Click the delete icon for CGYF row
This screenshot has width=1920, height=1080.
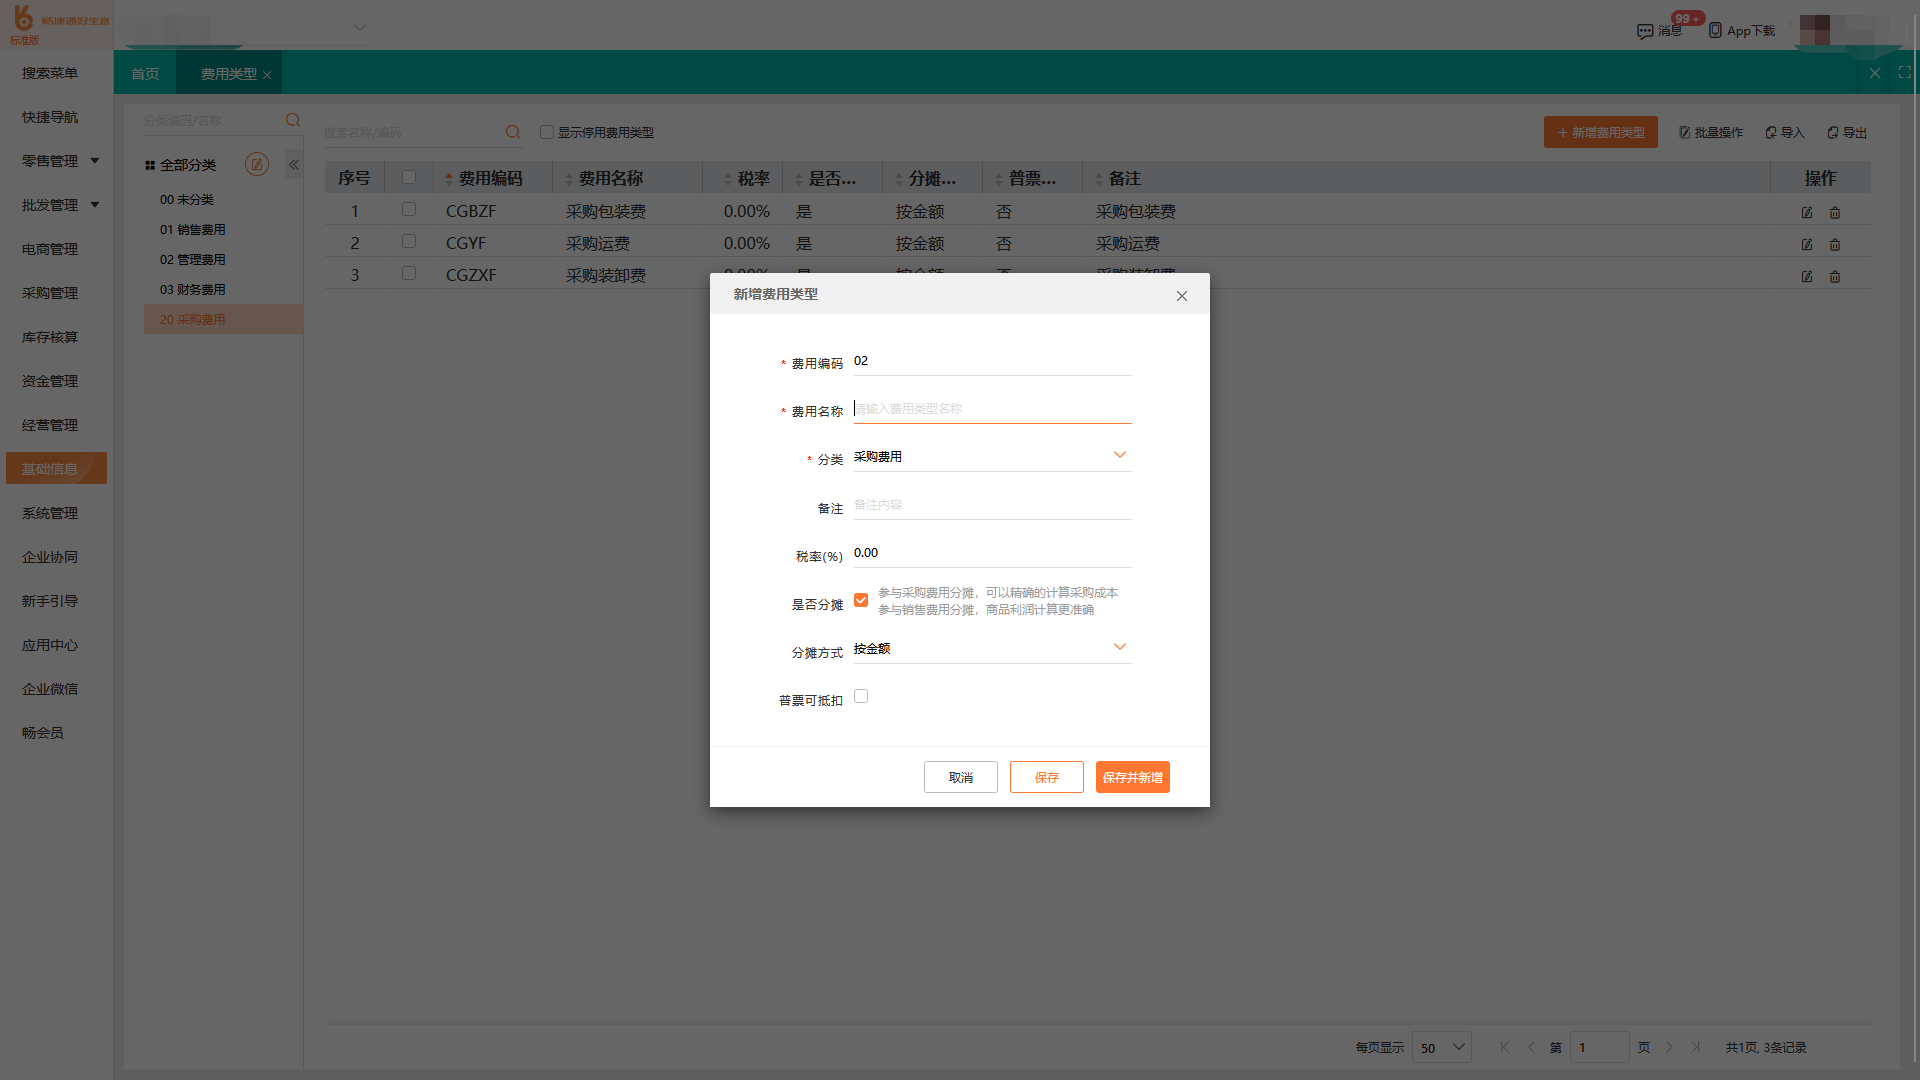click(1834, 244)
